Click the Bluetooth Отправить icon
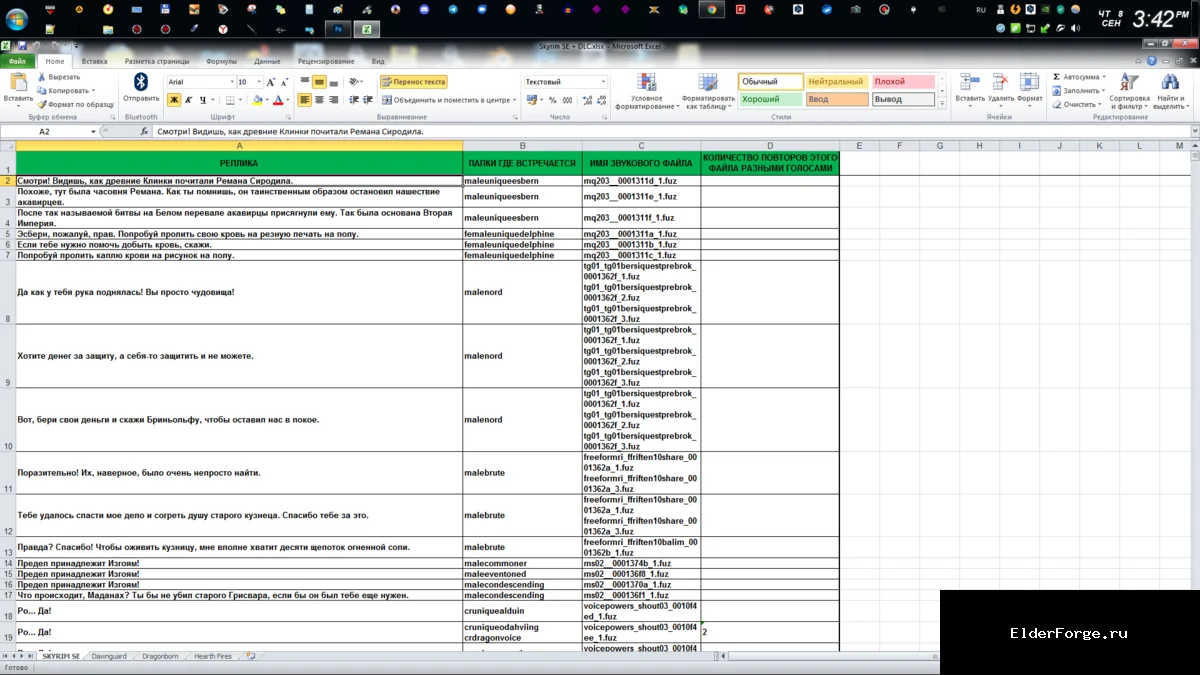 [x=141, y=82]
